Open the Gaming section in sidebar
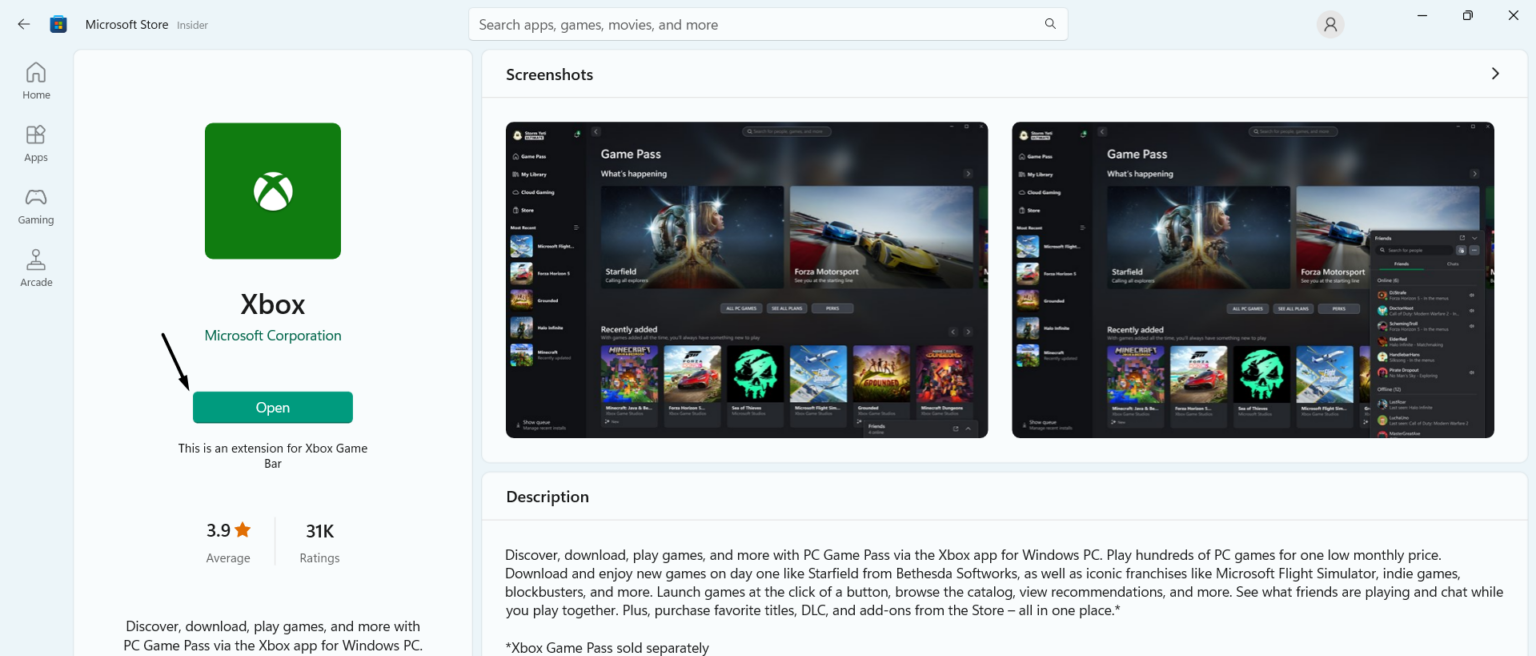 35,205
